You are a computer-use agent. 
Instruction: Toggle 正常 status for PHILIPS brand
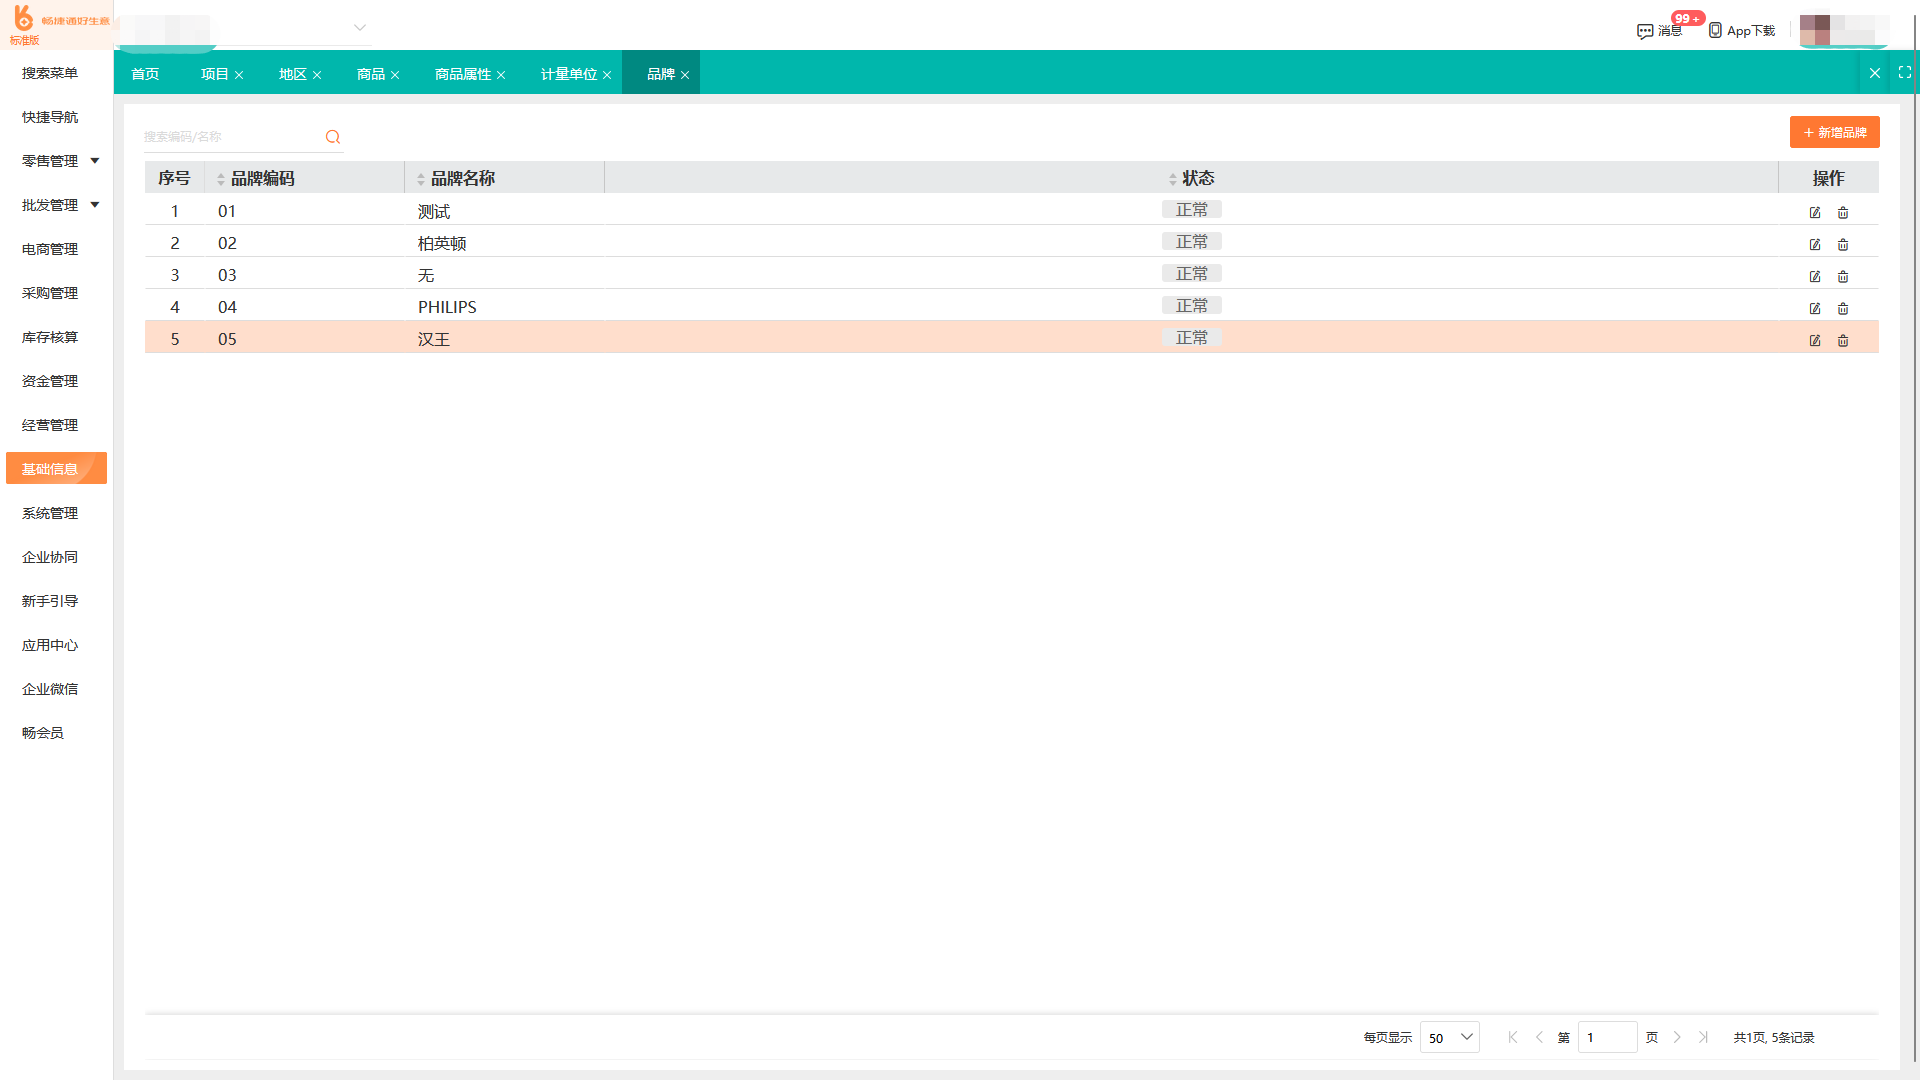1191,305
